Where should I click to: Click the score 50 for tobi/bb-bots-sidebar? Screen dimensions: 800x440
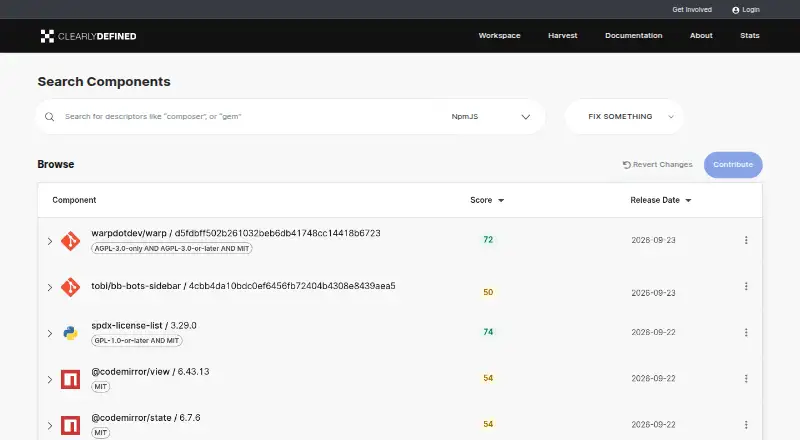[488, 292]
